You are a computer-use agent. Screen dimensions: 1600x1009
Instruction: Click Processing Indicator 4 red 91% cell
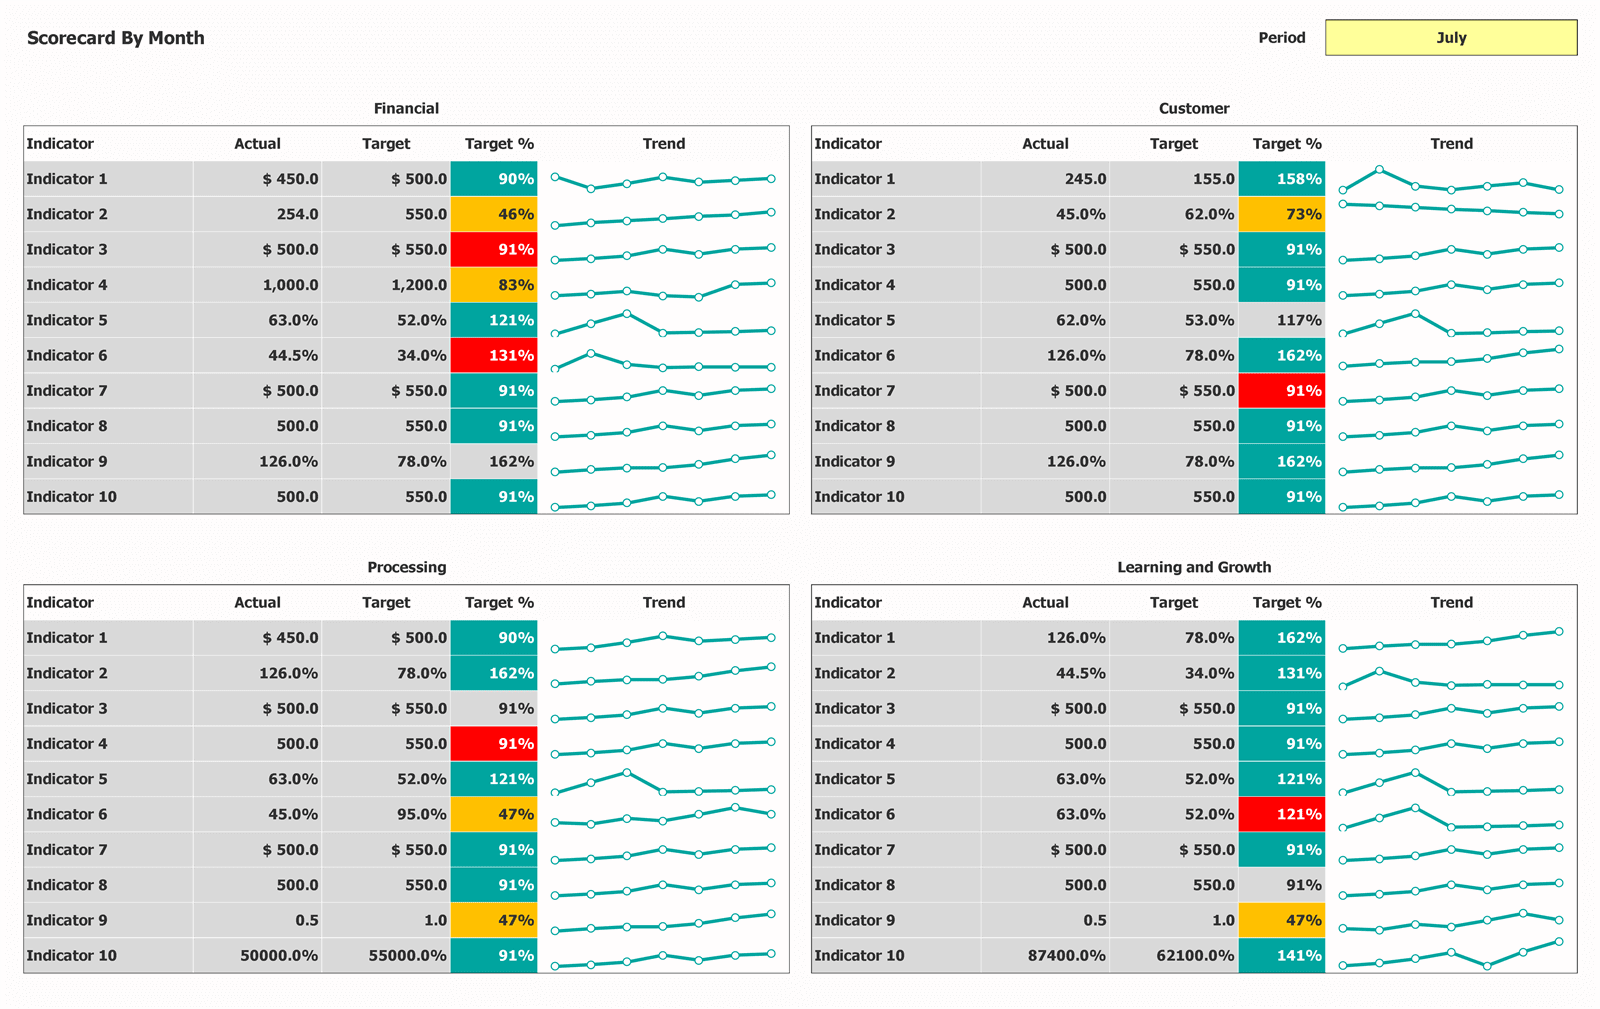(494, 744)
